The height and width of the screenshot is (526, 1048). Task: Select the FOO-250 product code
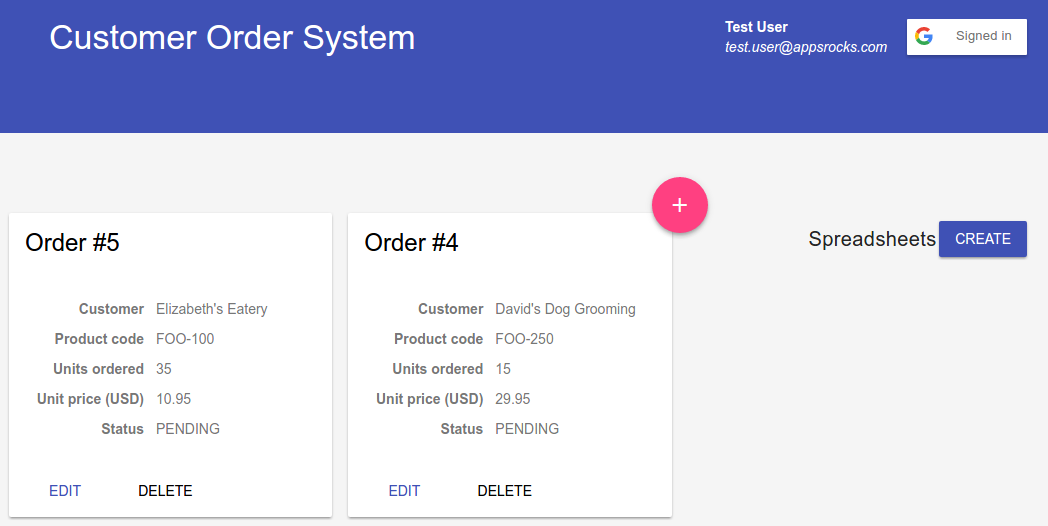524,339
